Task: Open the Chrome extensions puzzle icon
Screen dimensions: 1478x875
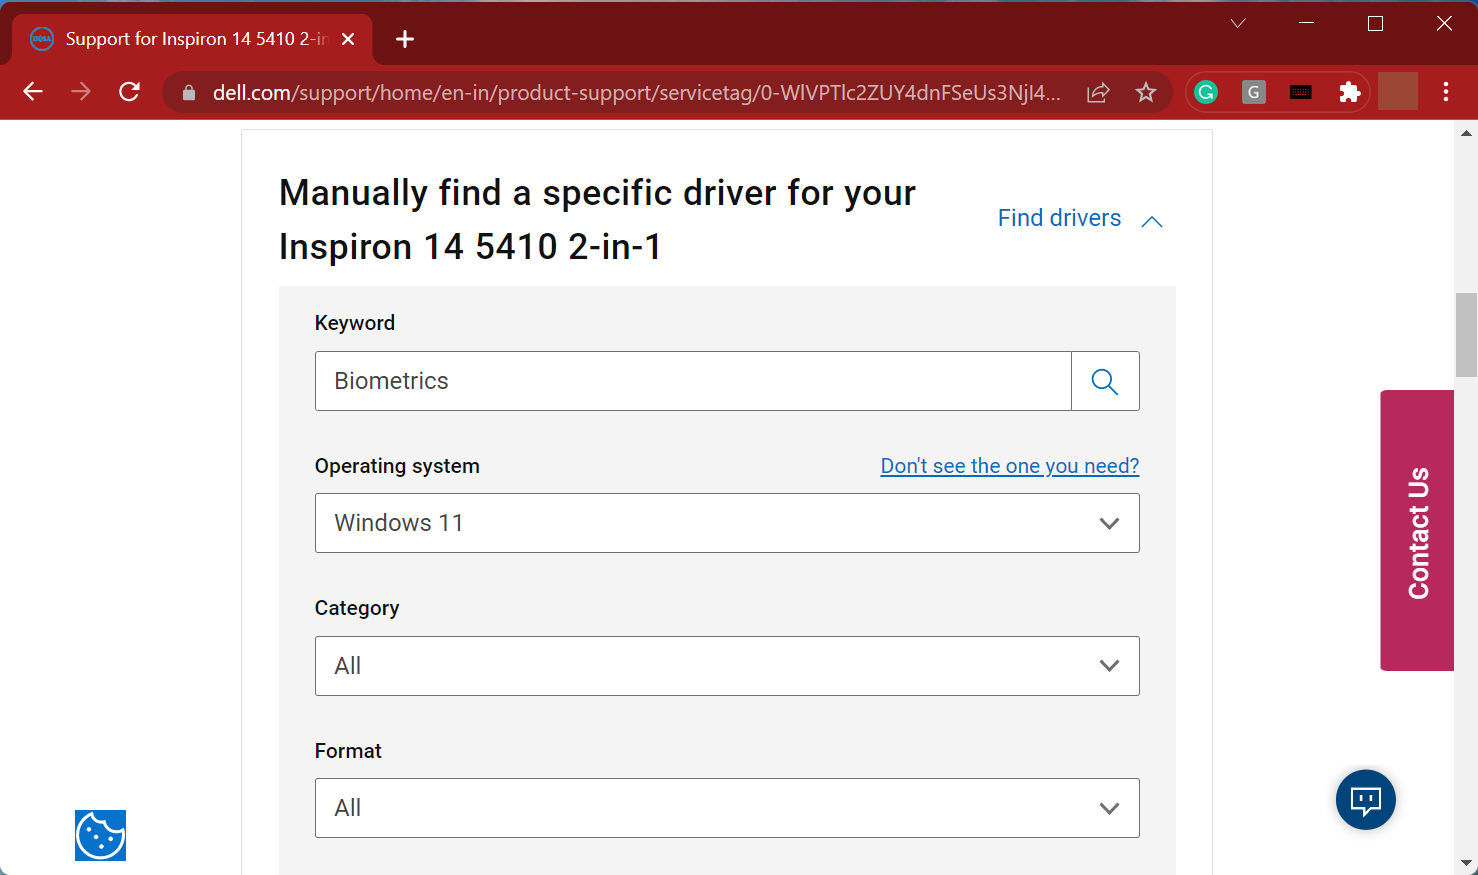Action: pos(1349,91)
